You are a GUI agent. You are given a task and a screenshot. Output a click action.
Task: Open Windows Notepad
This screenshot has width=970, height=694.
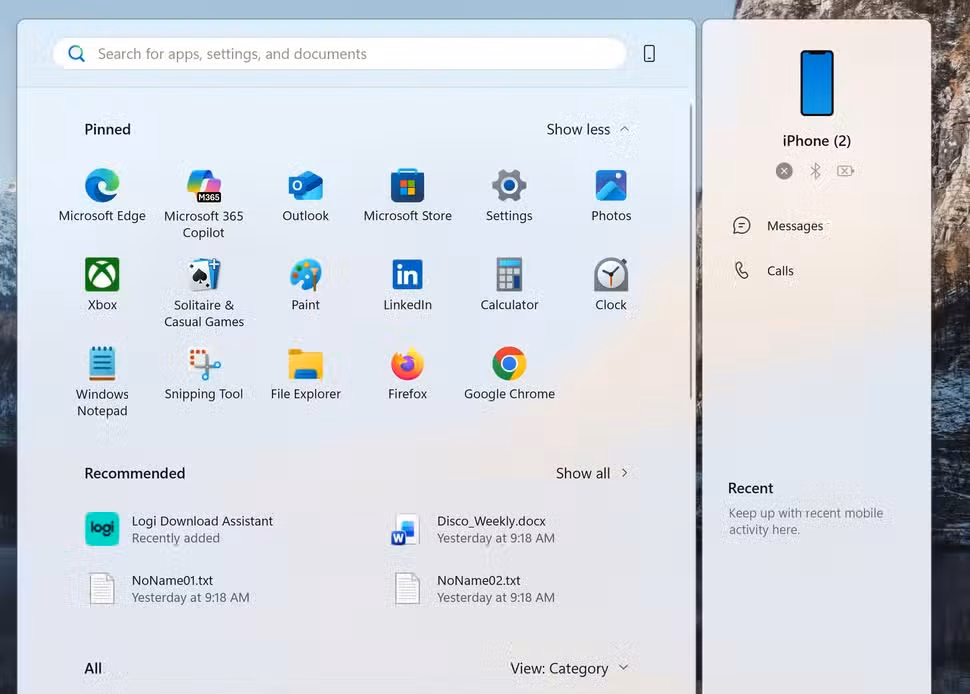click(102, 382)
